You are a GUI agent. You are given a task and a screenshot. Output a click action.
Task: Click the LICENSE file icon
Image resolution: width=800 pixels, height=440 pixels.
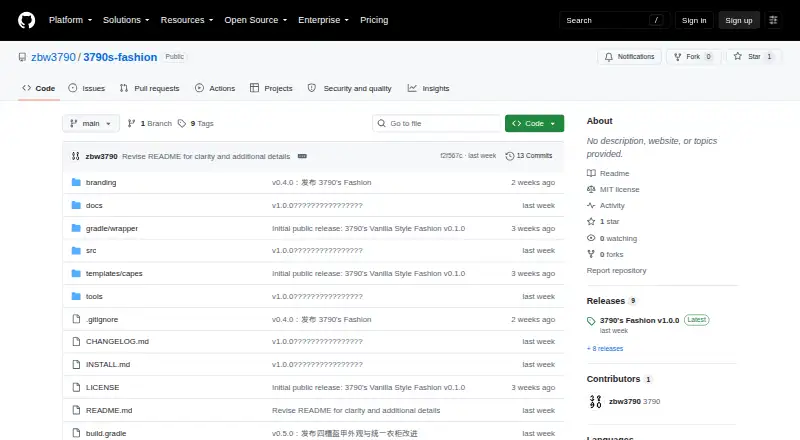(x=76, y=387)
